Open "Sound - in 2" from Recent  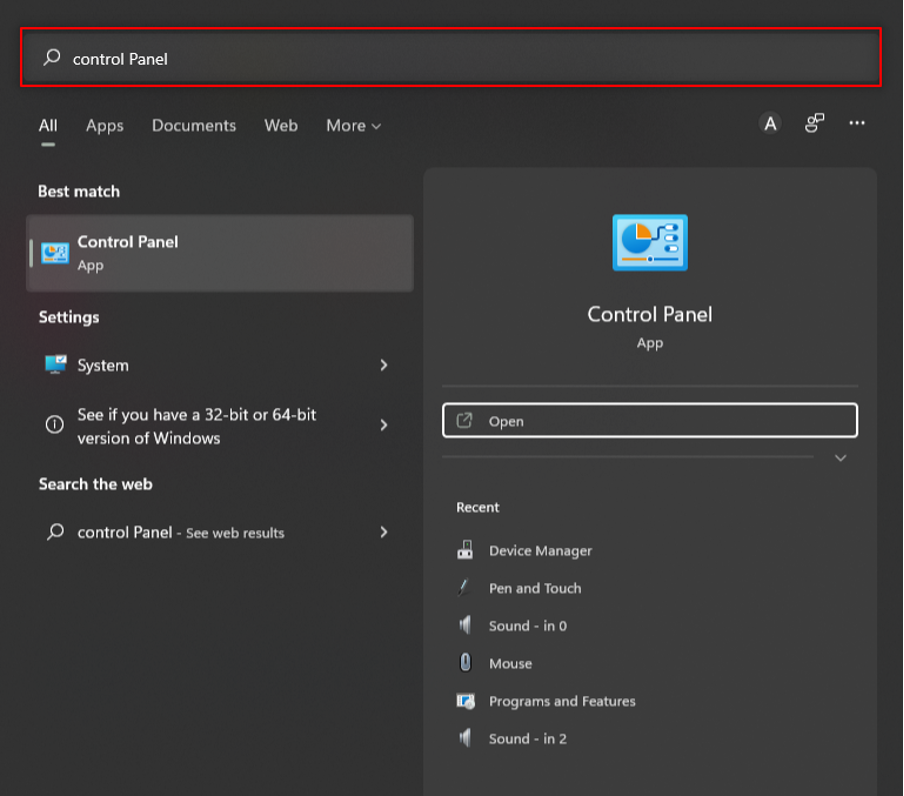coord(528,738)
